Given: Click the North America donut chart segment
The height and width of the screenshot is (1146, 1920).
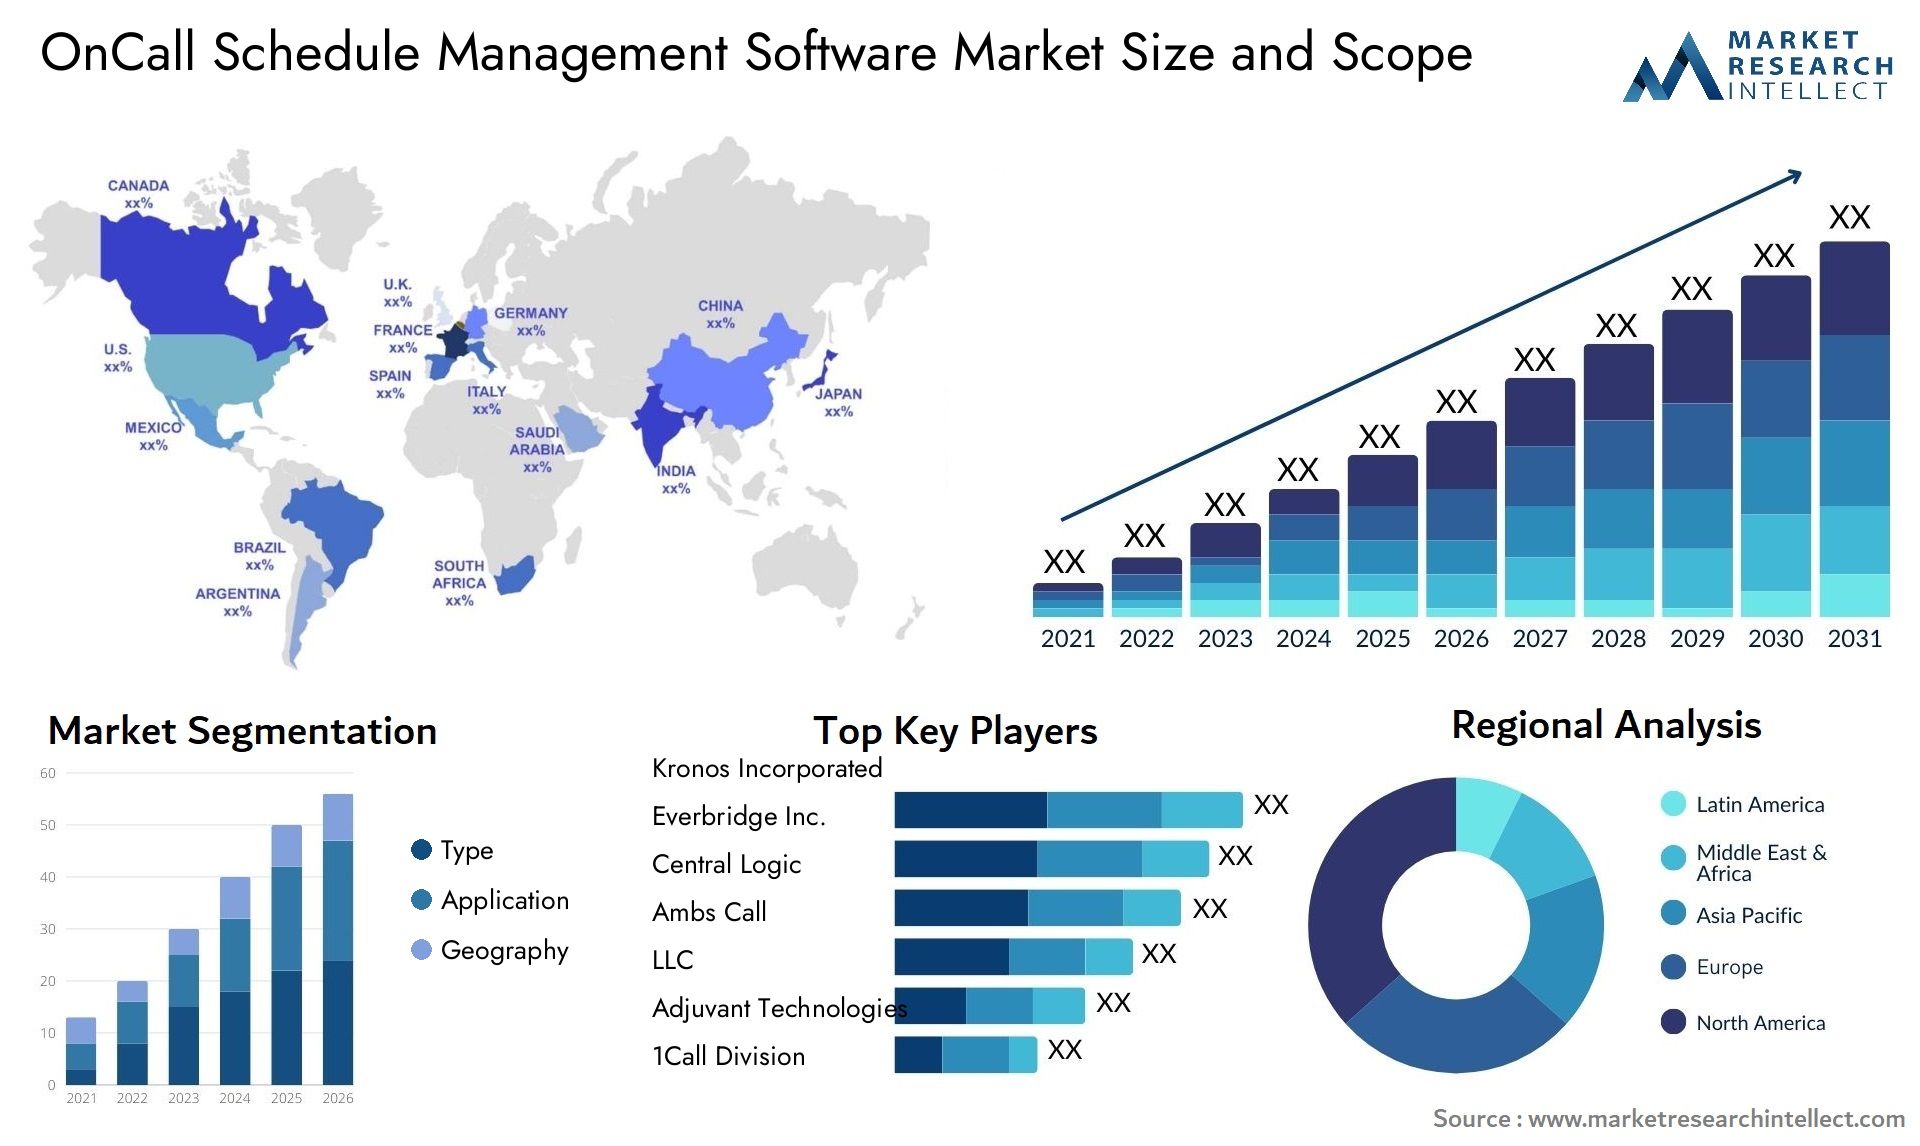Looking at the screenshot, I should pyautogui.click(x=1366, y=887).
